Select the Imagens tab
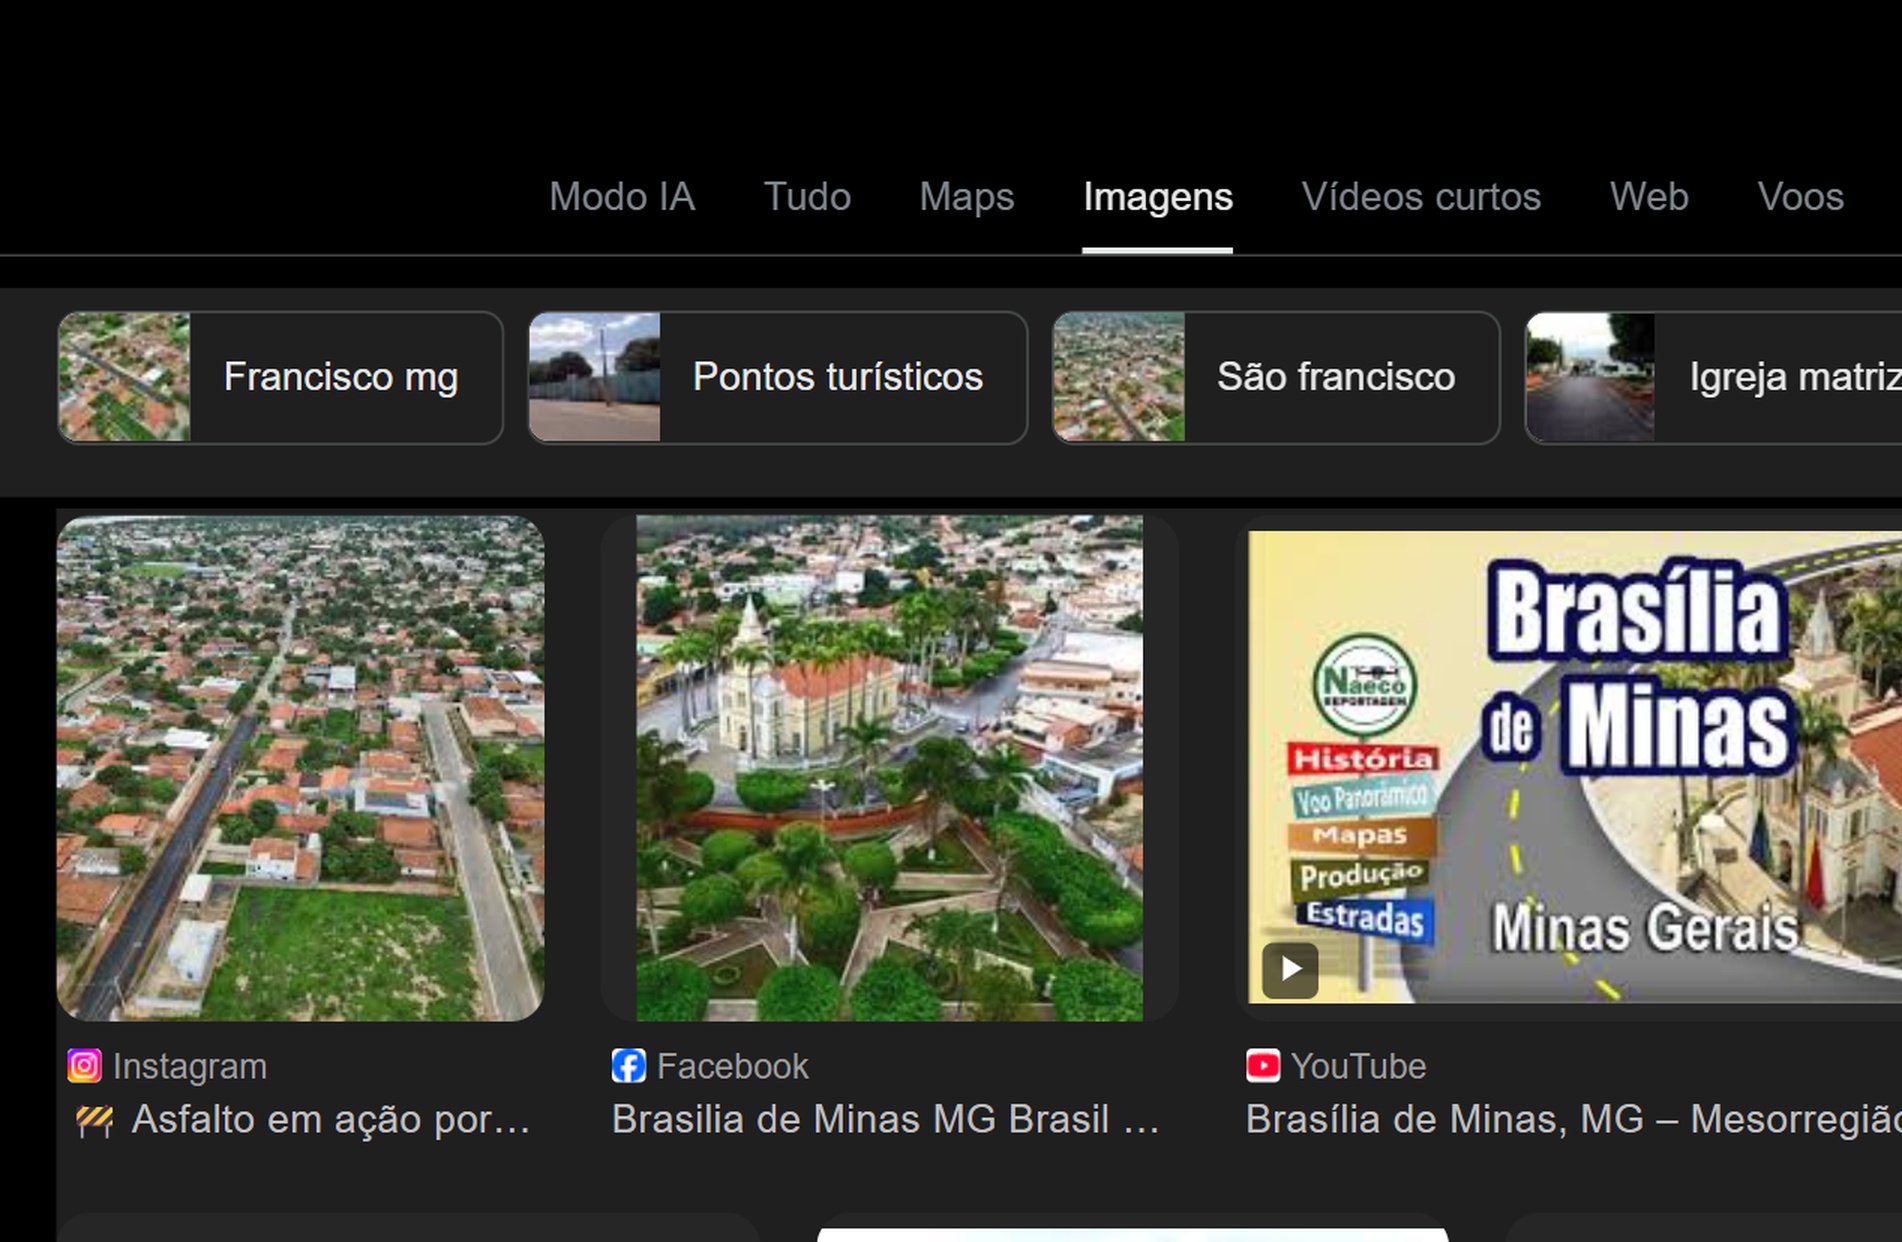This screenshot has width=1902, height=1242. [x=1157, y=197]
